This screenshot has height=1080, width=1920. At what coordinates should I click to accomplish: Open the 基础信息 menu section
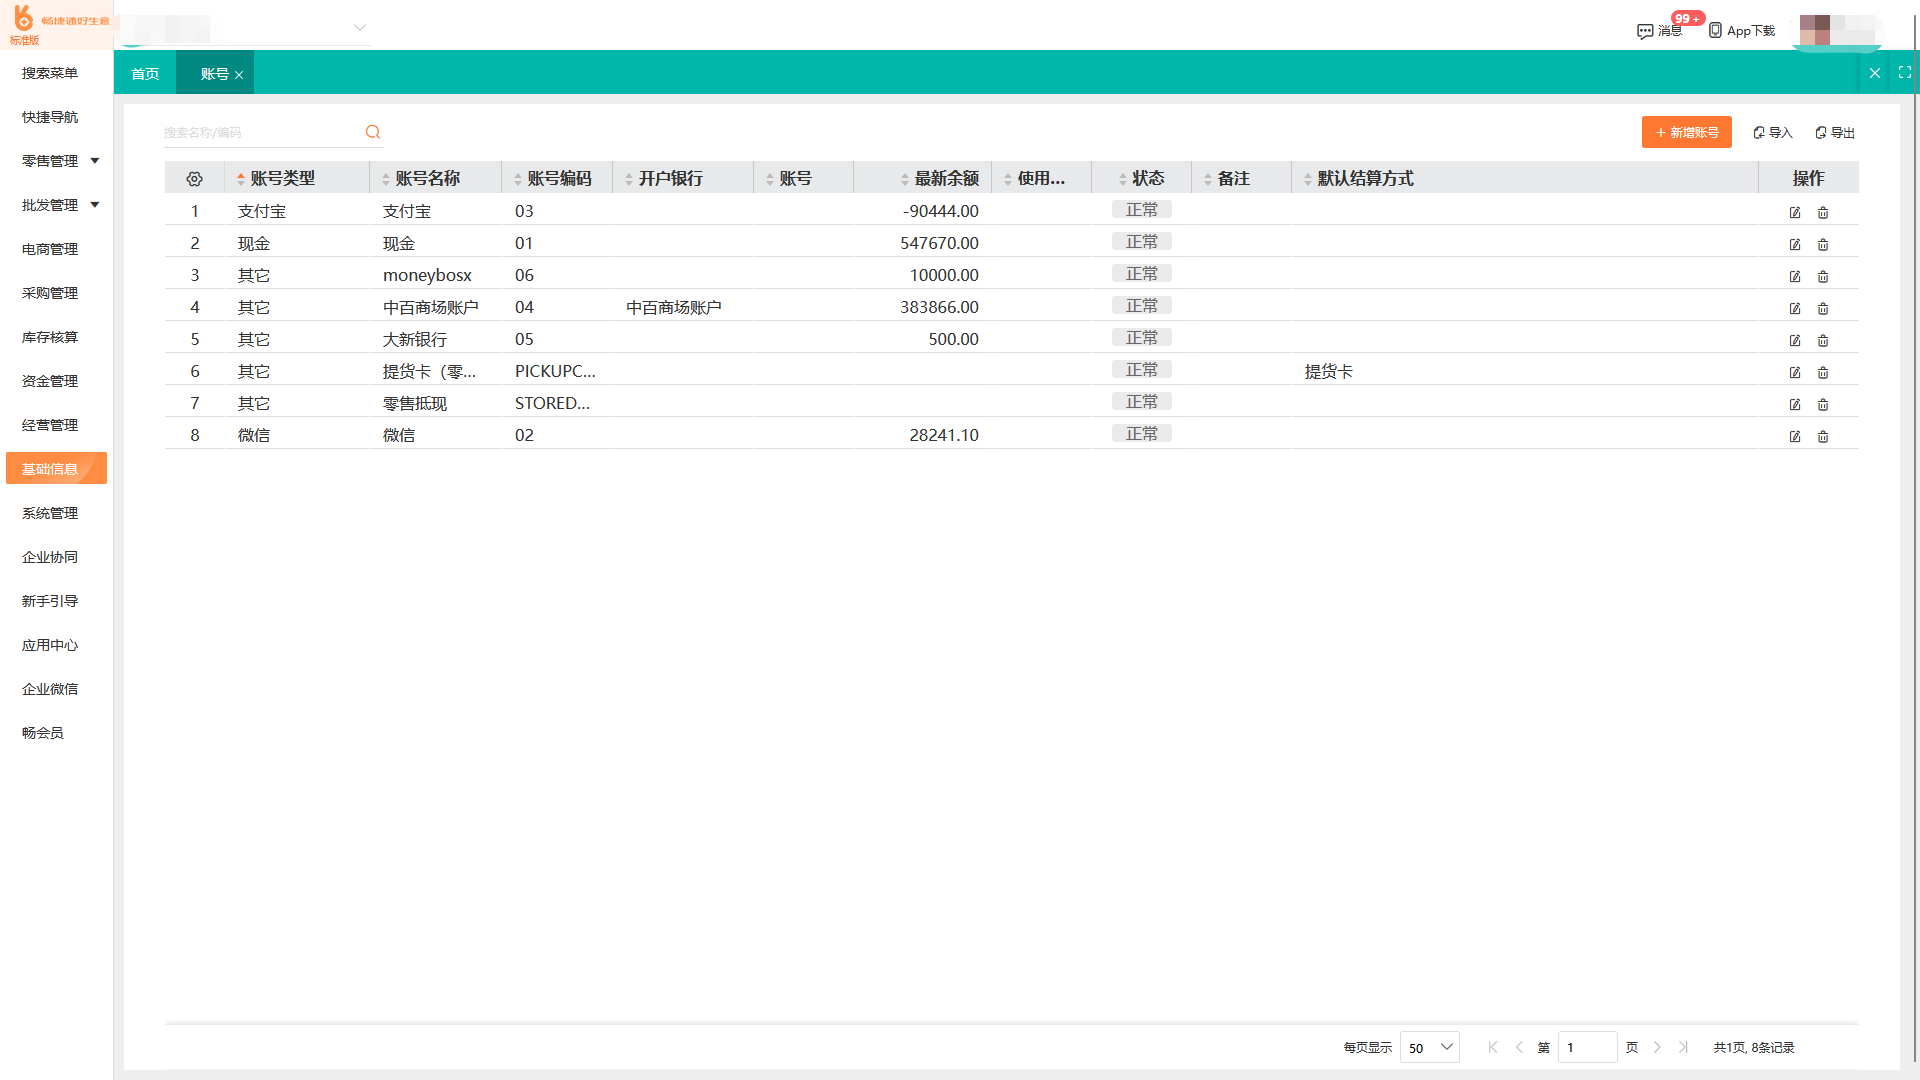54,468
